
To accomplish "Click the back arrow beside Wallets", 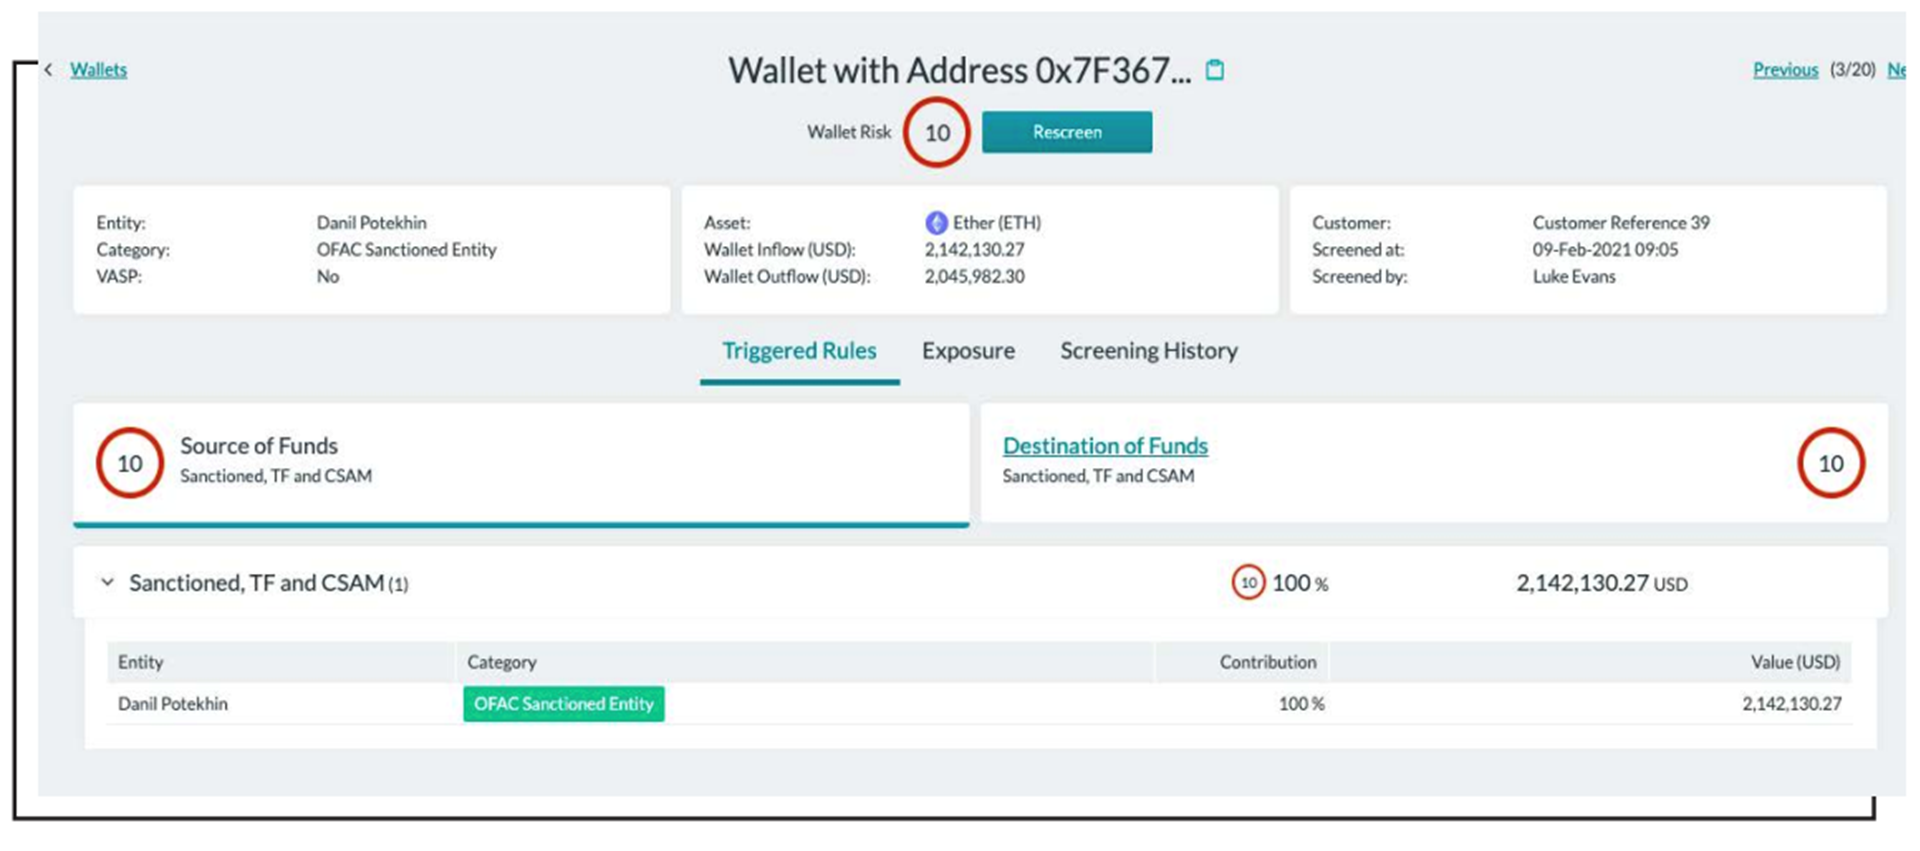I will click(48, 70).
